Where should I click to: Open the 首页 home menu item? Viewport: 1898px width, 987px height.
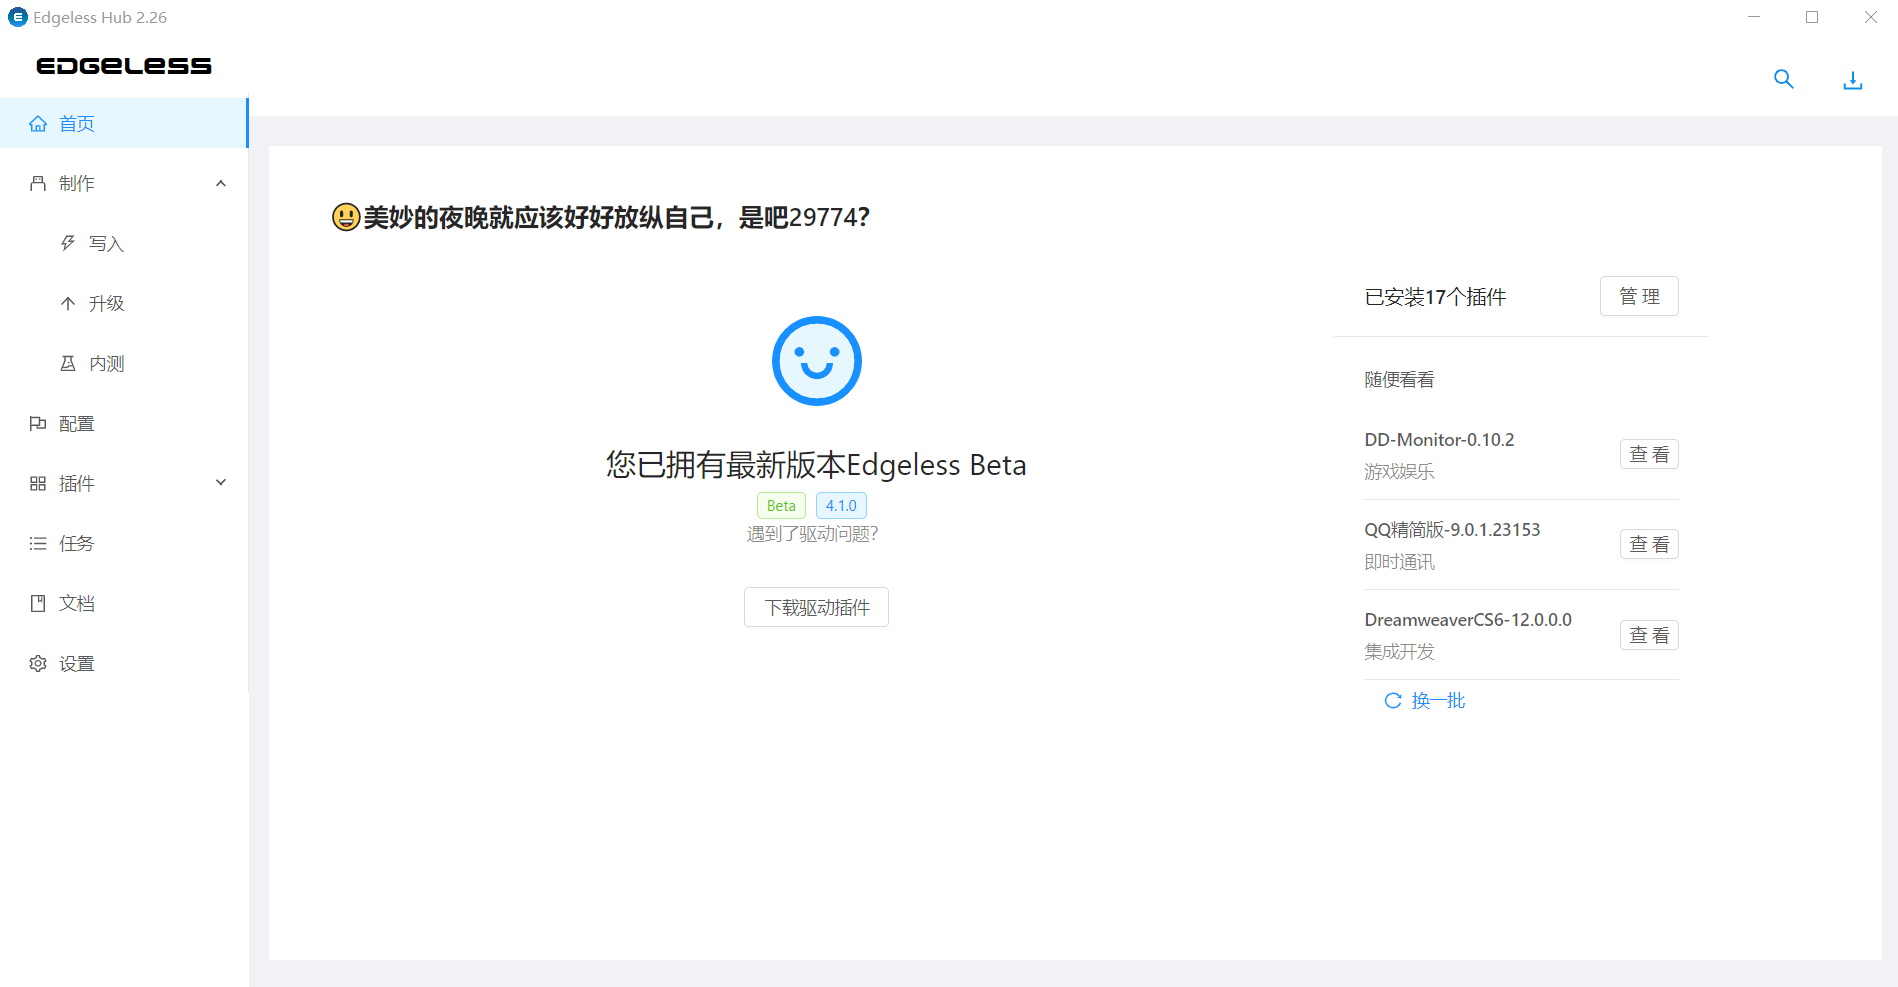click(77, 124)
